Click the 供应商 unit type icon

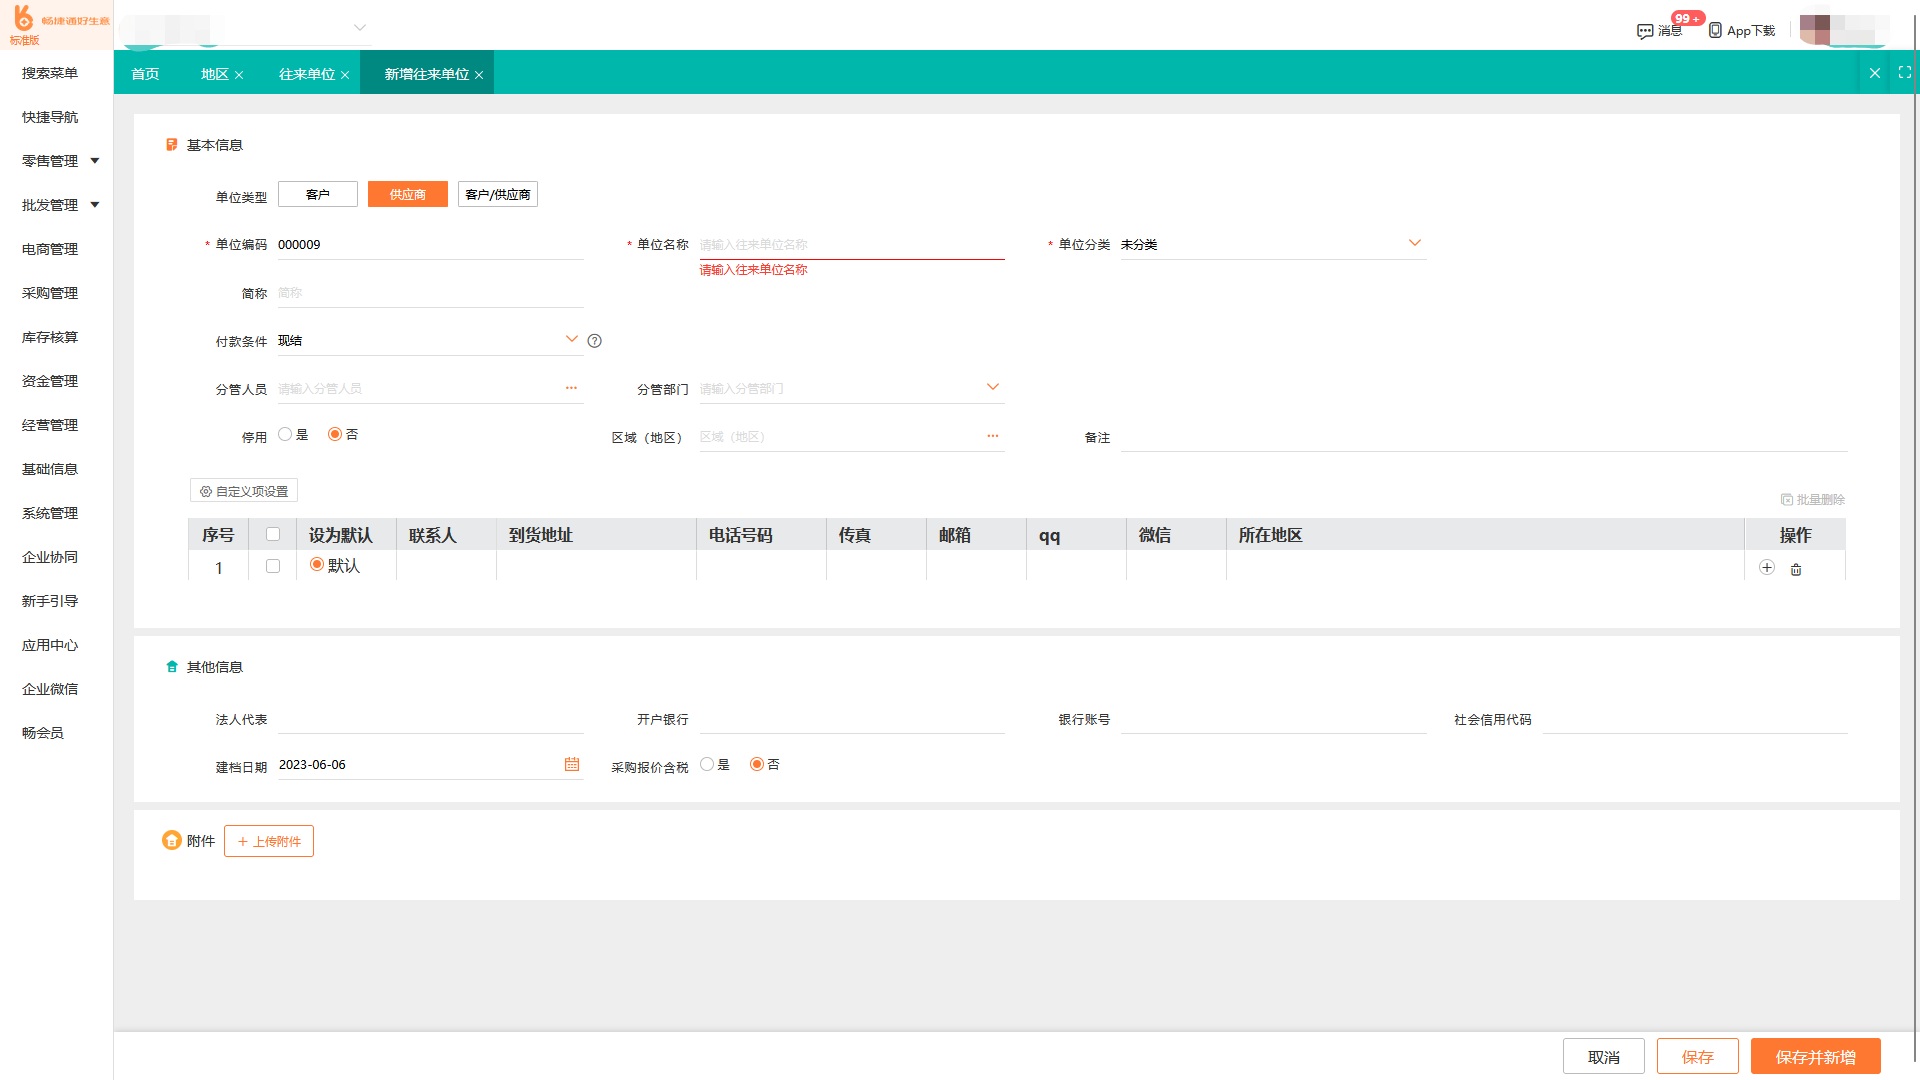tap(407, 195)
